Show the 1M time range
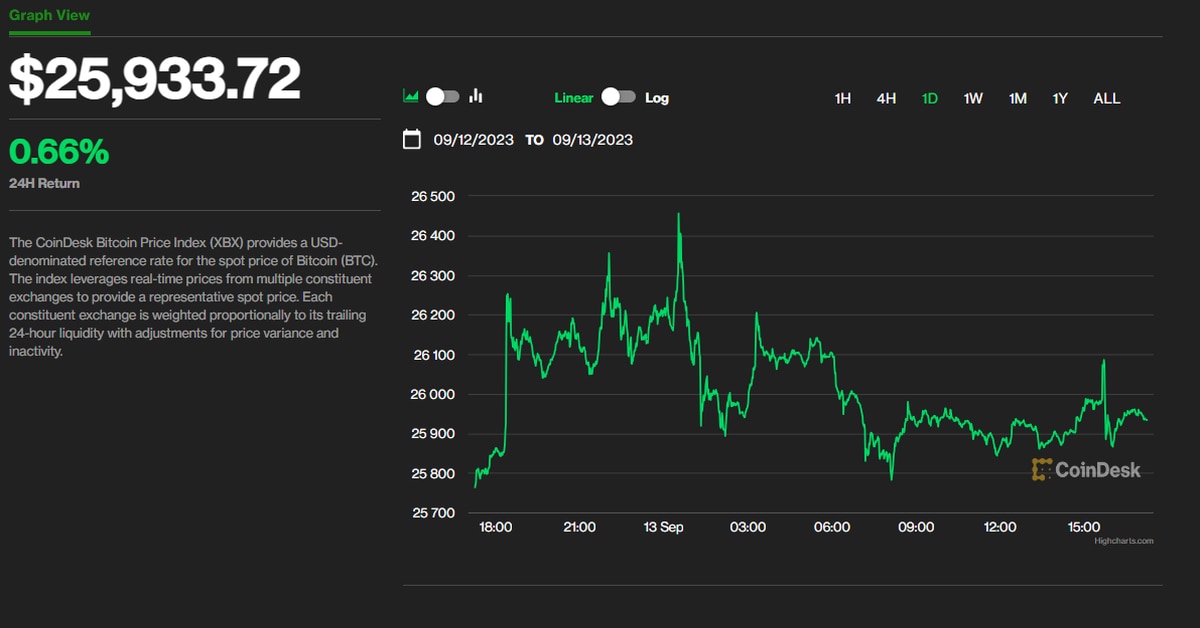This screenshot has width=1200, height=628. 1017,98
